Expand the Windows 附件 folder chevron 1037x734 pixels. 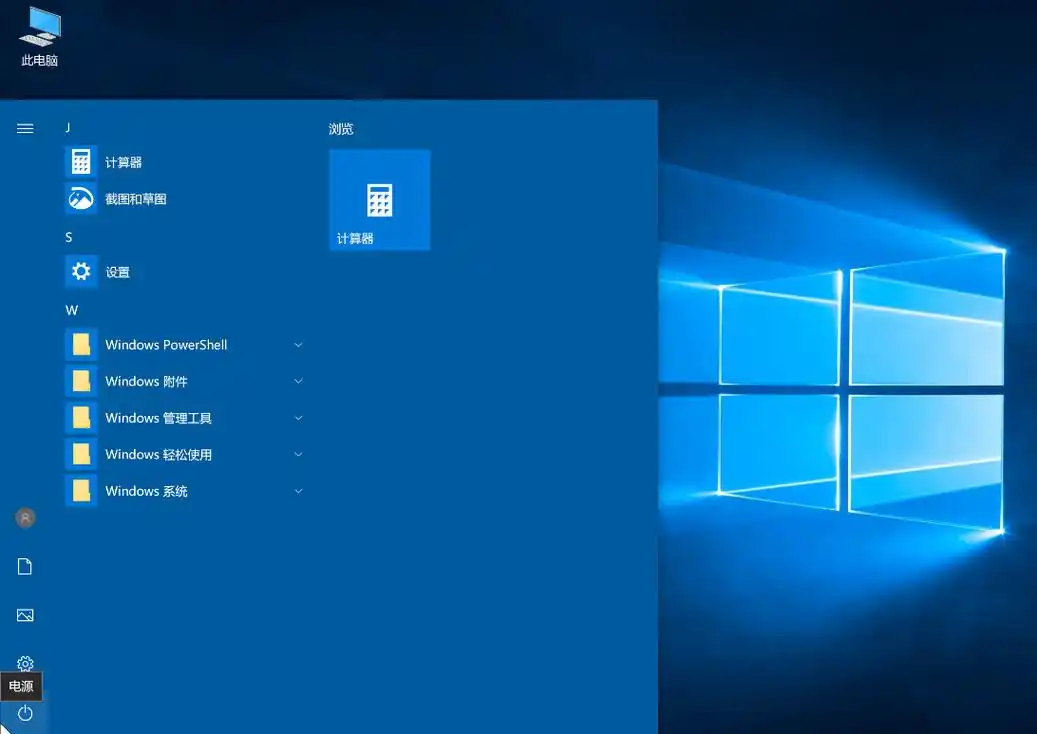coord(298,381)
